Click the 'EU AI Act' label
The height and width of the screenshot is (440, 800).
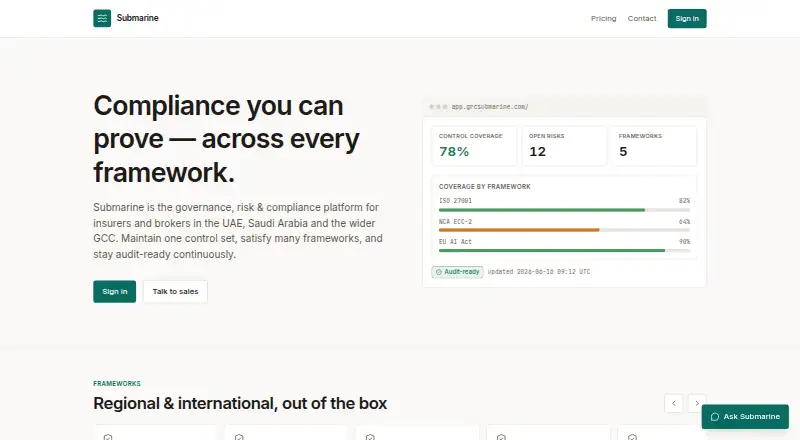click(x=456, y=242)
